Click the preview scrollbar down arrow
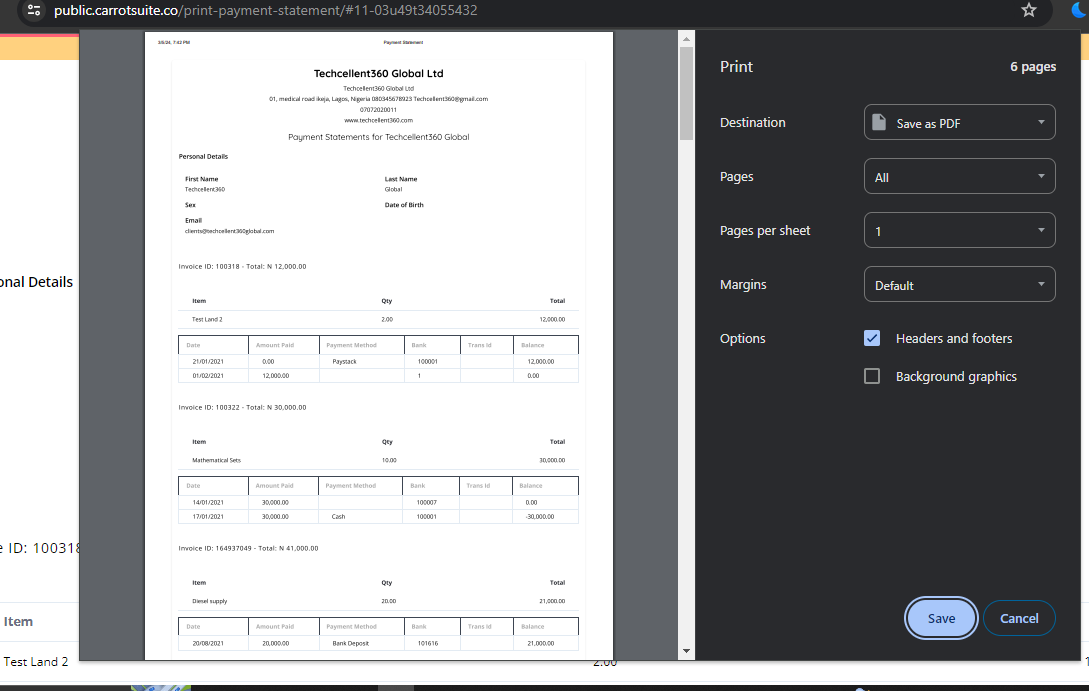Viewport: 1089px width, 691px height. coord(686,651)
